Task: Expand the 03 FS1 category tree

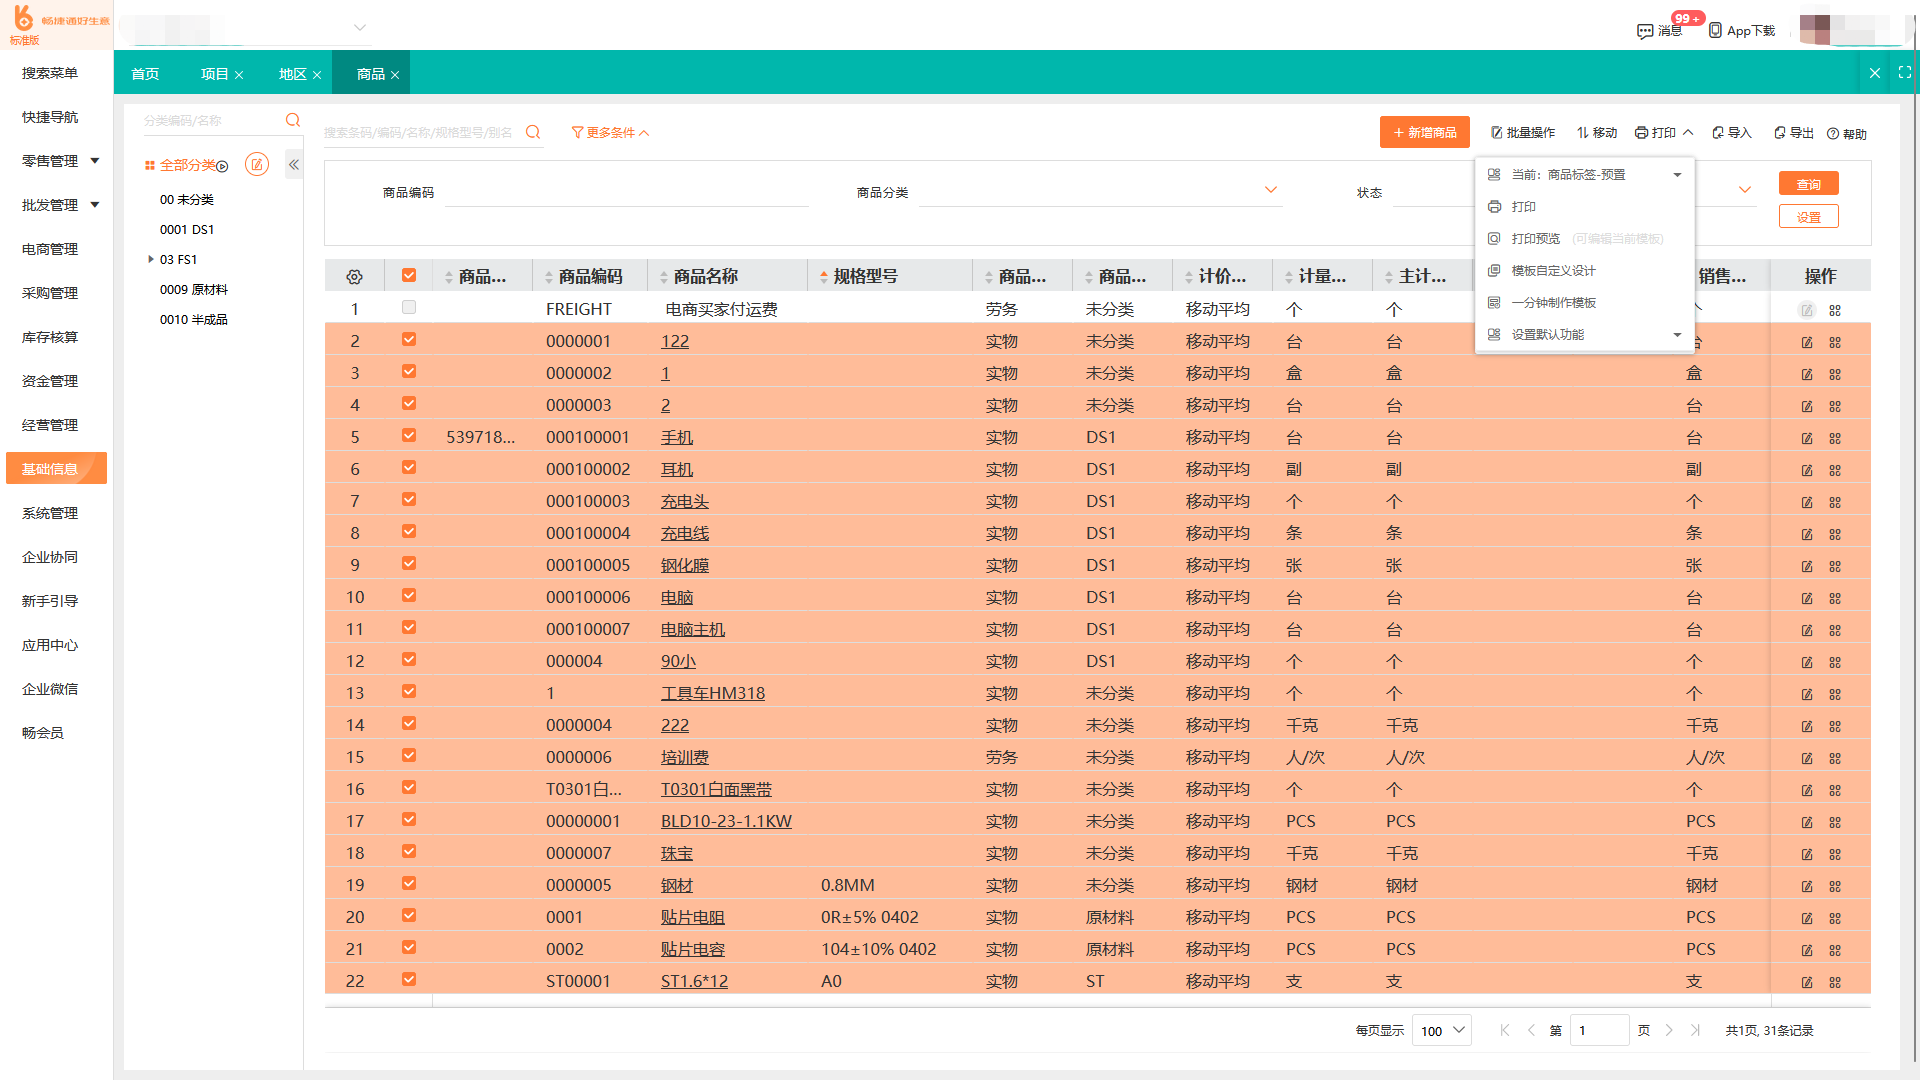Action: click(x=149, y=258)
